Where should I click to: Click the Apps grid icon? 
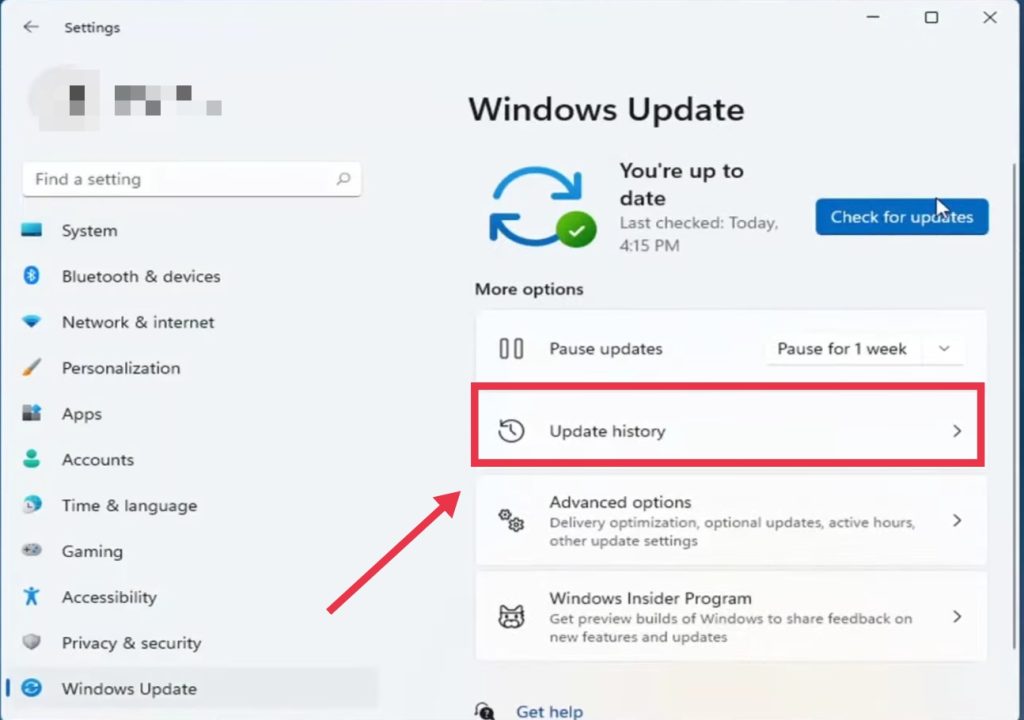click(x=31, y=413)
